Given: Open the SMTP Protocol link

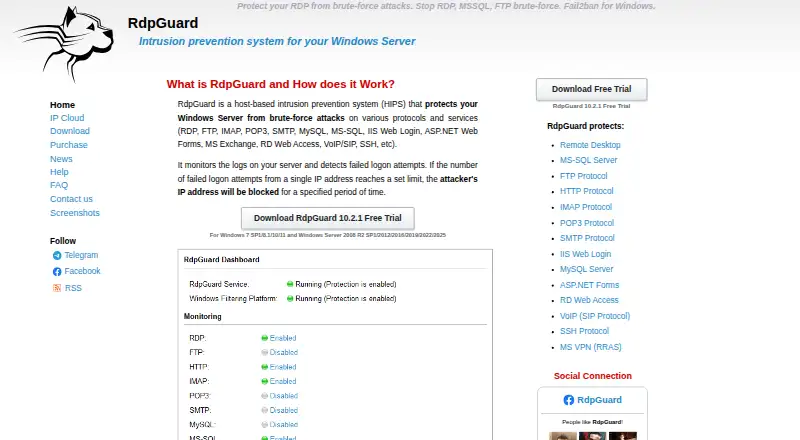Looking at the screenshot, I should (587, 238).
